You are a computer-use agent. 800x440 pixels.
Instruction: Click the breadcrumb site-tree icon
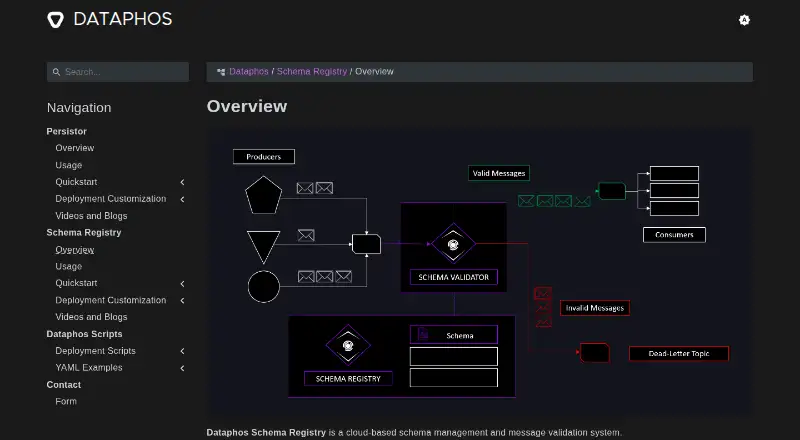tap(221, 72)
